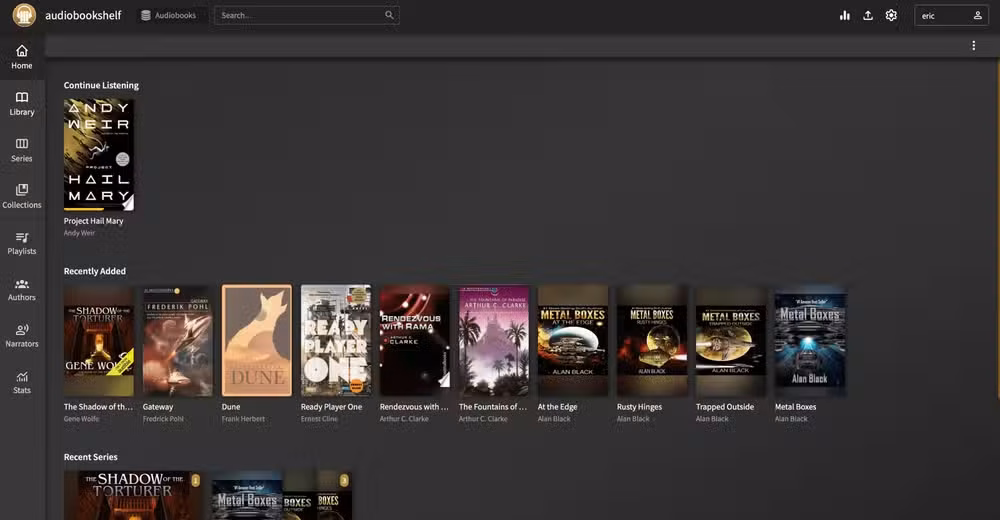
Task: Click Gene Wolfe author name
Action: coord(82,419)
